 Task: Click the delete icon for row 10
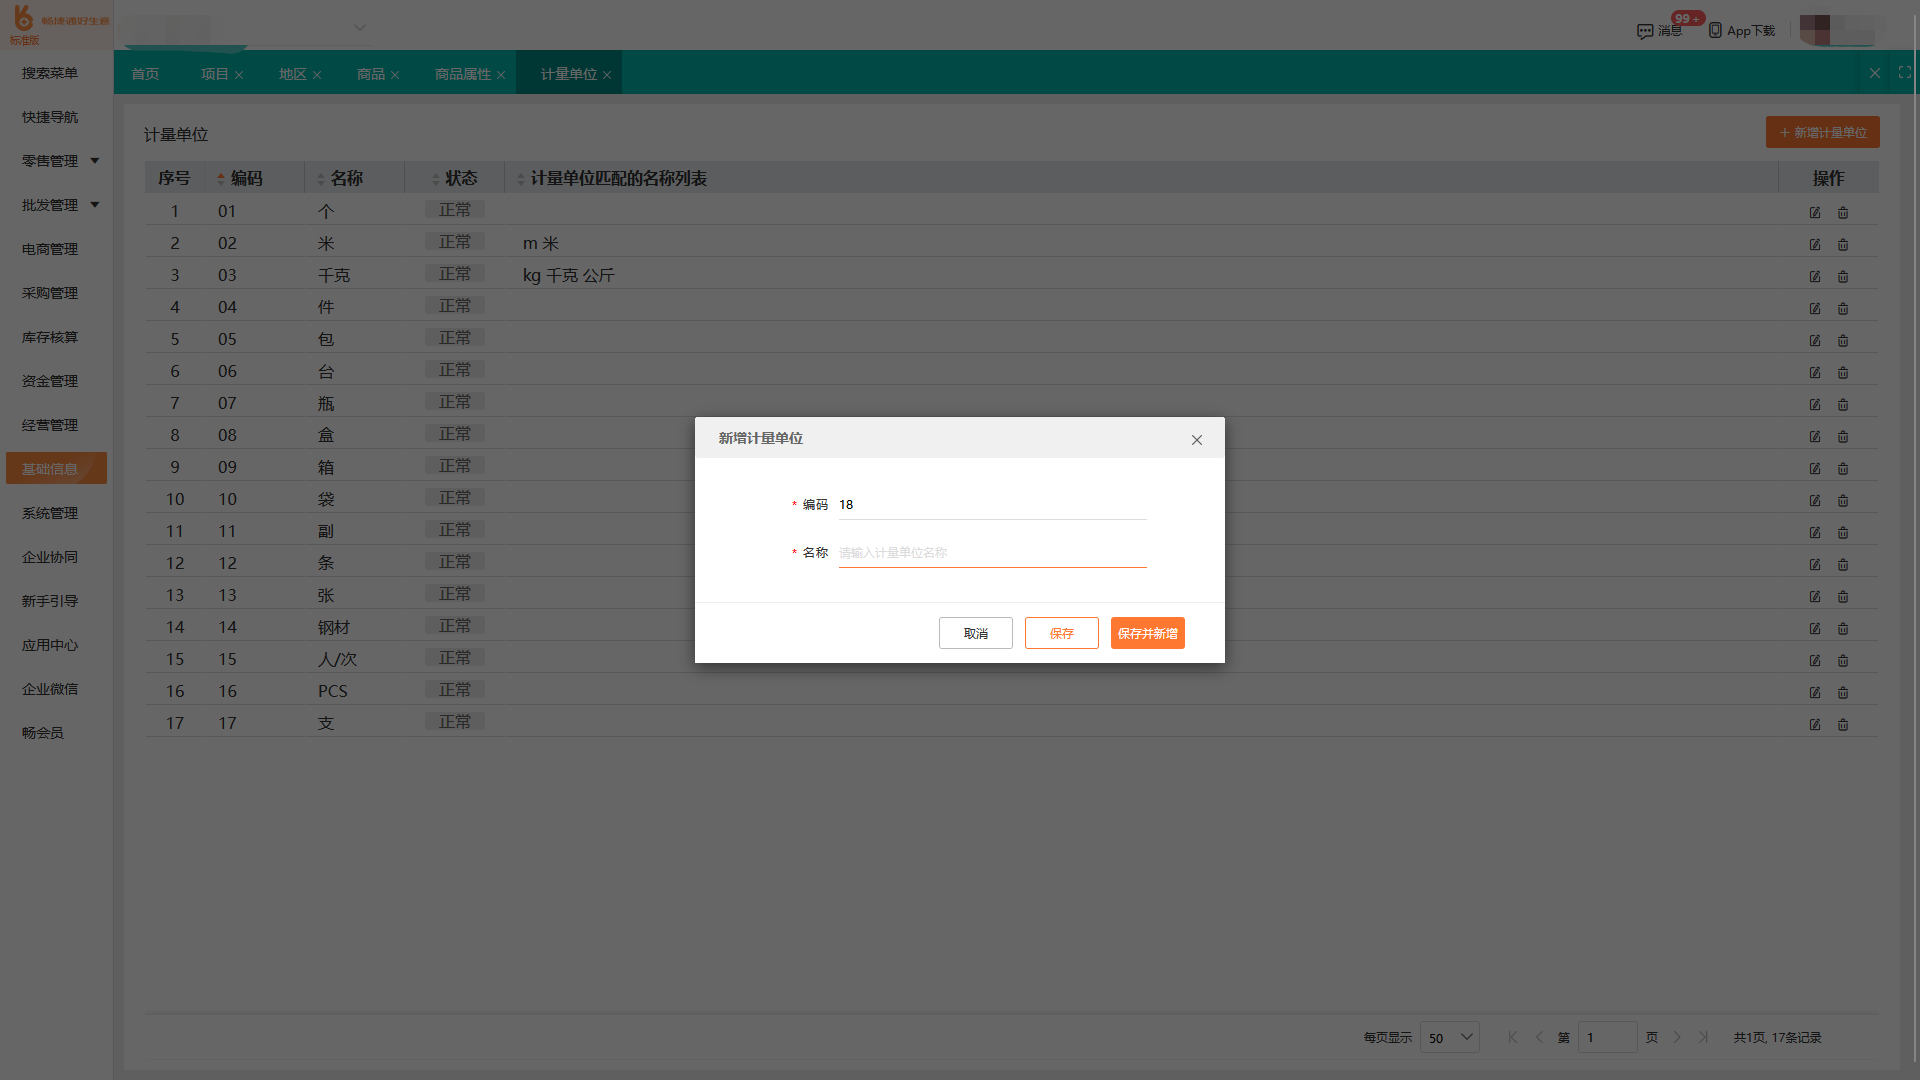click(1844, 500)
